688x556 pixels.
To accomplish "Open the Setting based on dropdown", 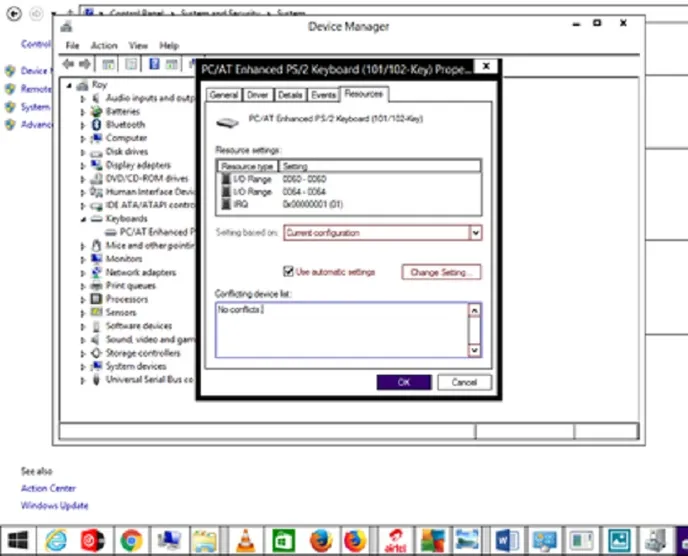I will [476, 232].
